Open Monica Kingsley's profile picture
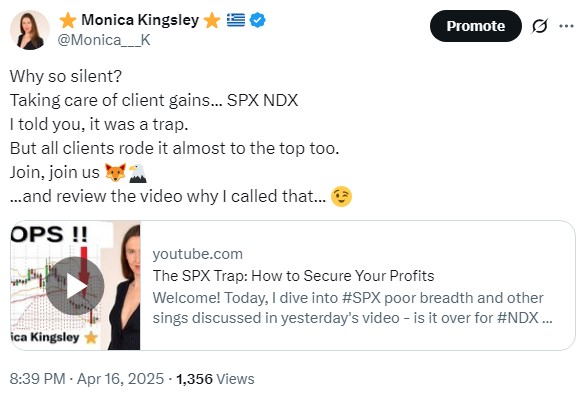The height and width of the screenshot is (394, 586). click(x=30, y=30)
